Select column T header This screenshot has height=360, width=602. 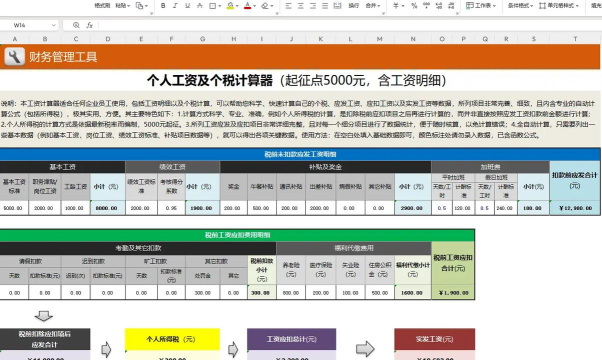tap(575, 39)
